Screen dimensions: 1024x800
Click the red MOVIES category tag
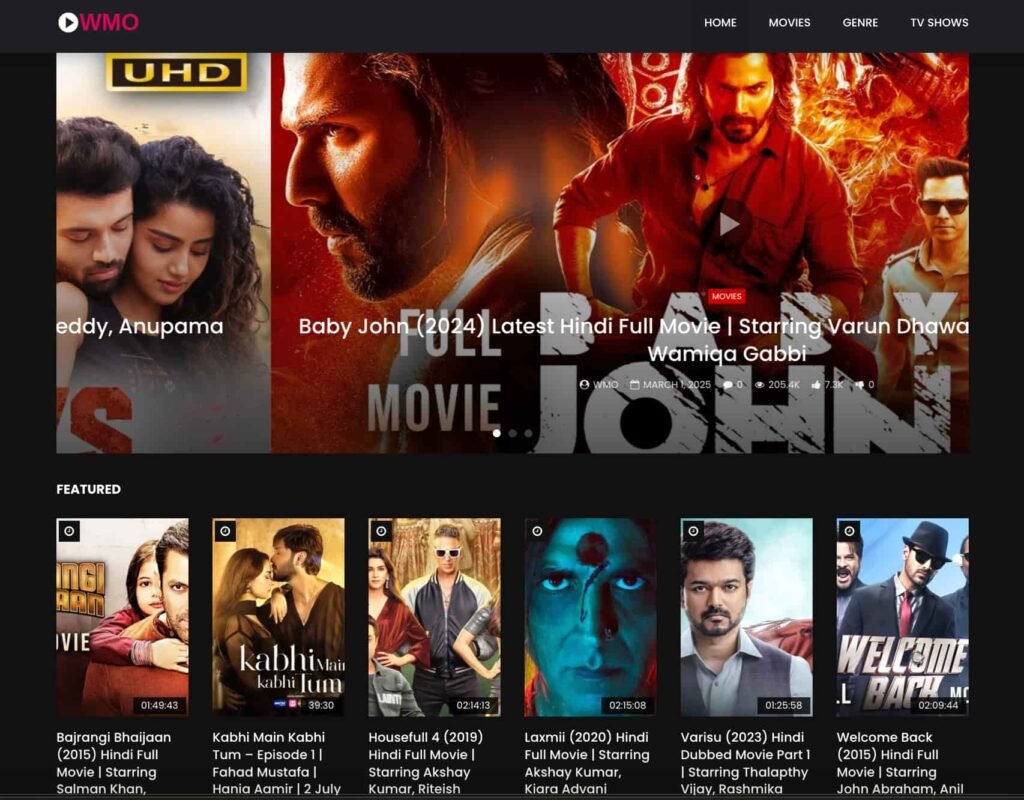click(x=726, y=296)
